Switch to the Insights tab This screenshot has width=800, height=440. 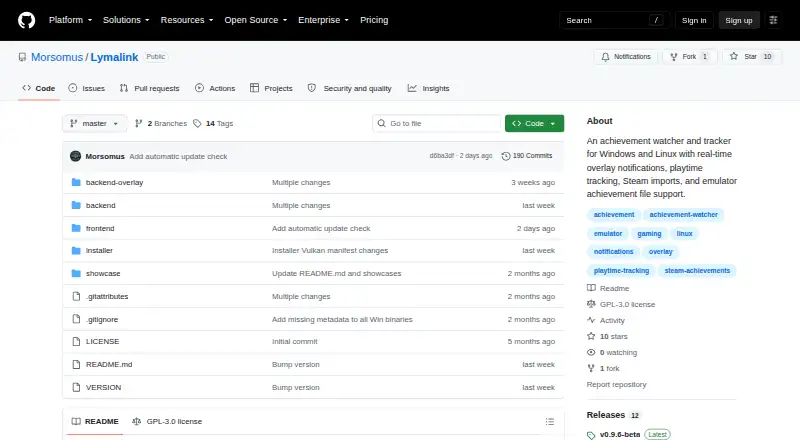coord(429,88)
